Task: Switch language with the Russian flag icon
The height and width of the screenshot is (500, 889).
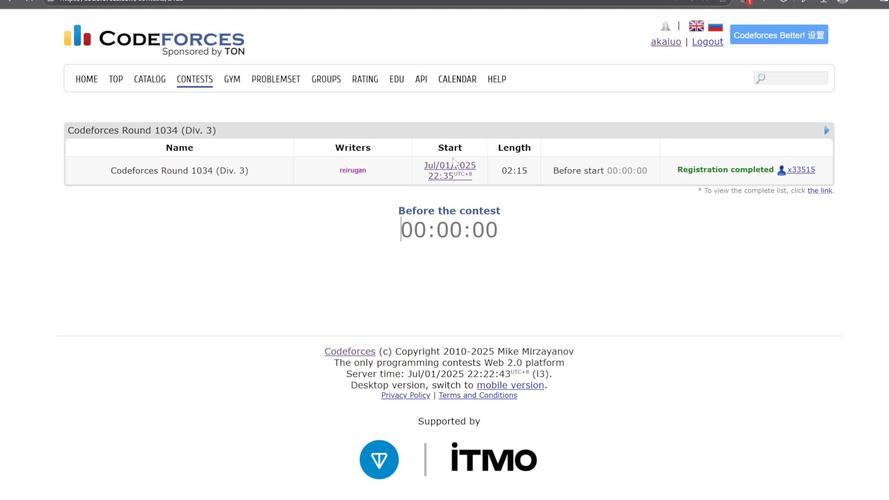Action: pos(716,26)
